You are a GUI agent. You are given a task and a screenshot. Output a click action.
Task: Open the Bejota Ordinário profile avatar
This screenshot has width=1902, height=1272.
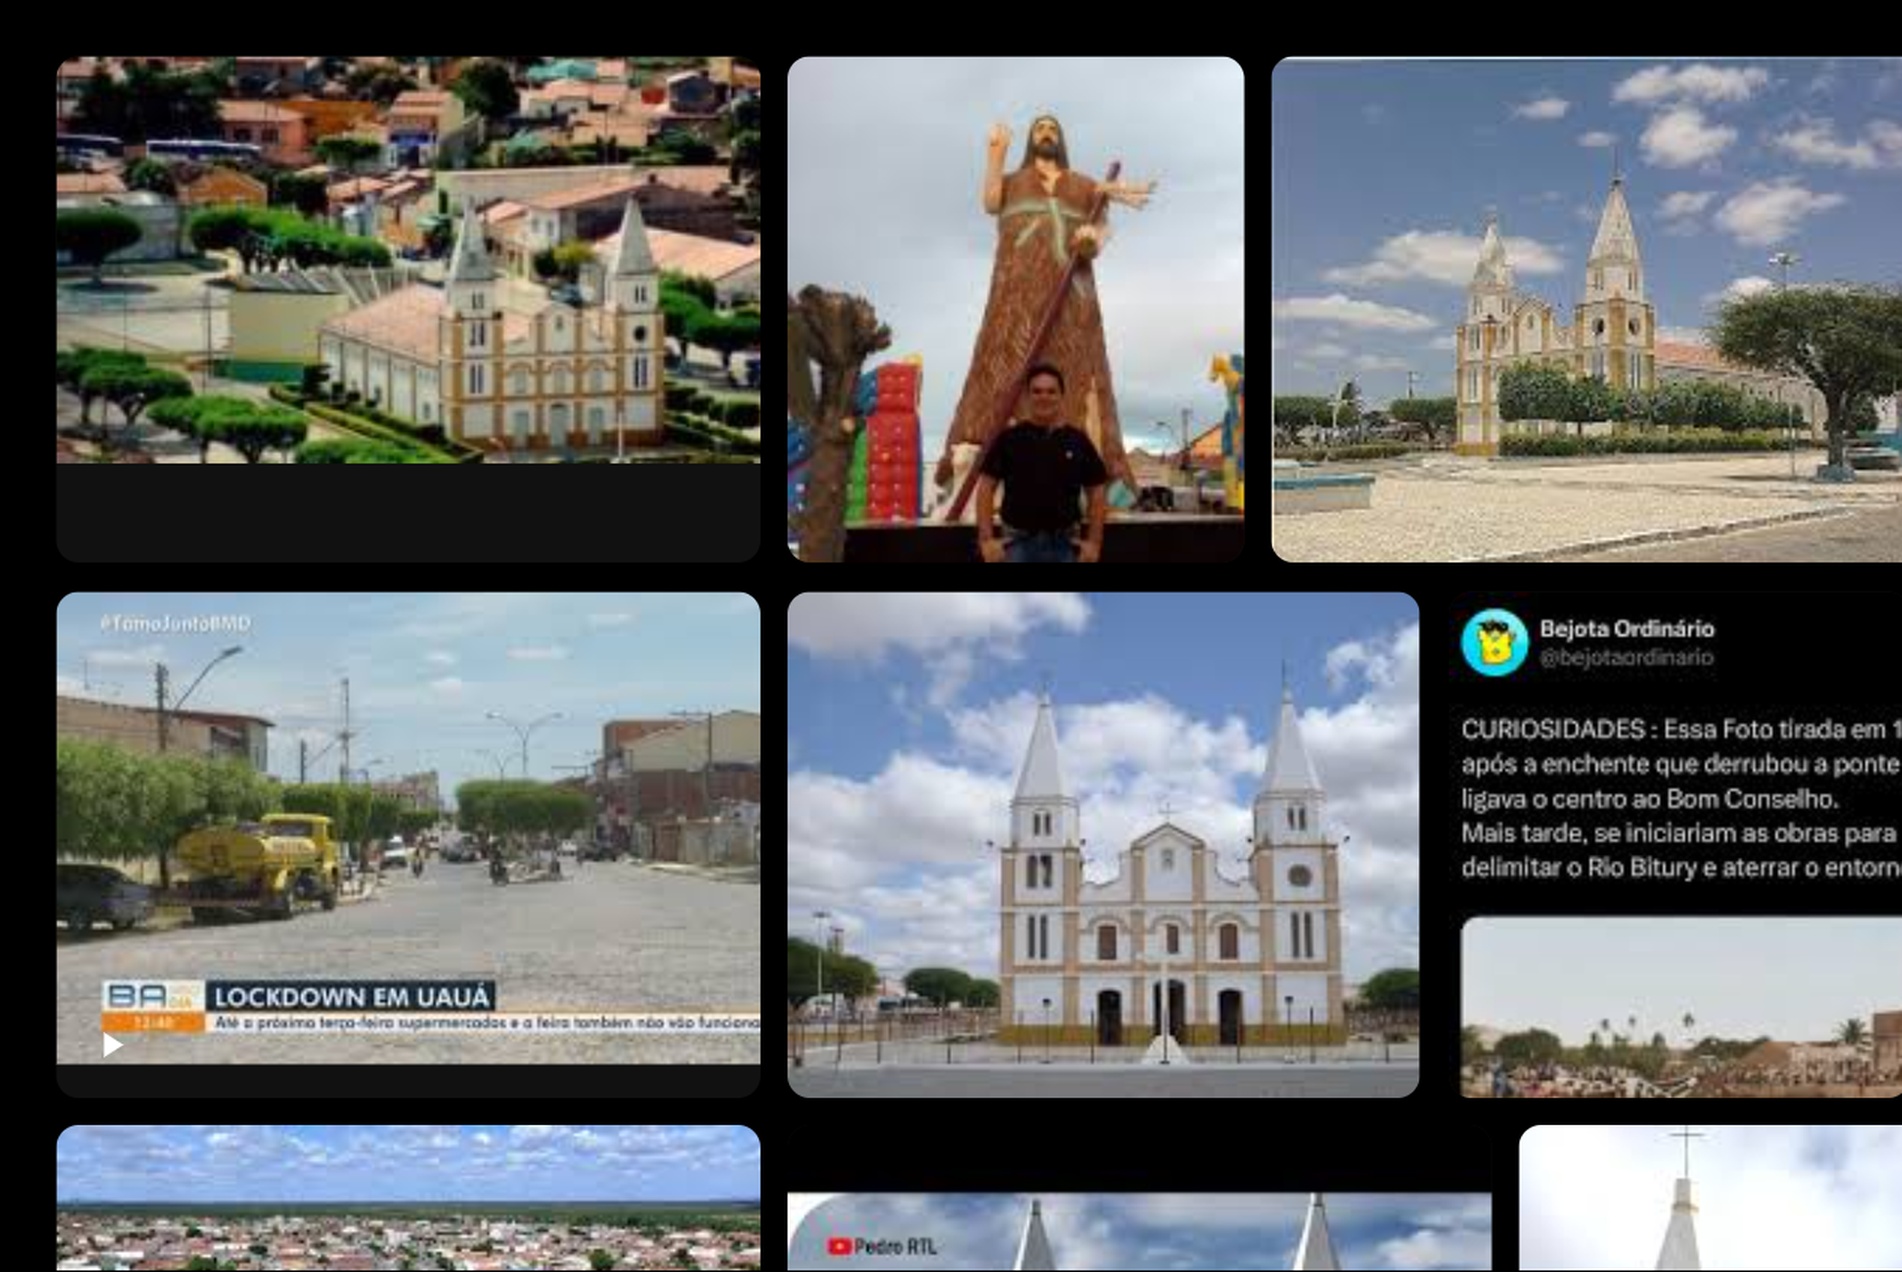[x=1494, y=642]
